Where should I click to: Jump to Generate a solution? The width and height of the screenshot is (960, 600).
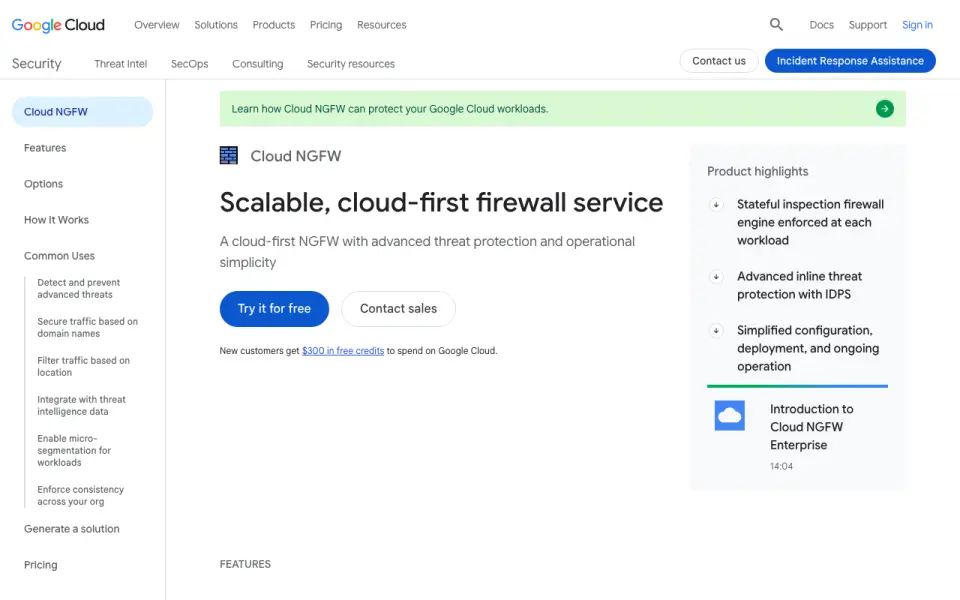pos(72,529)
